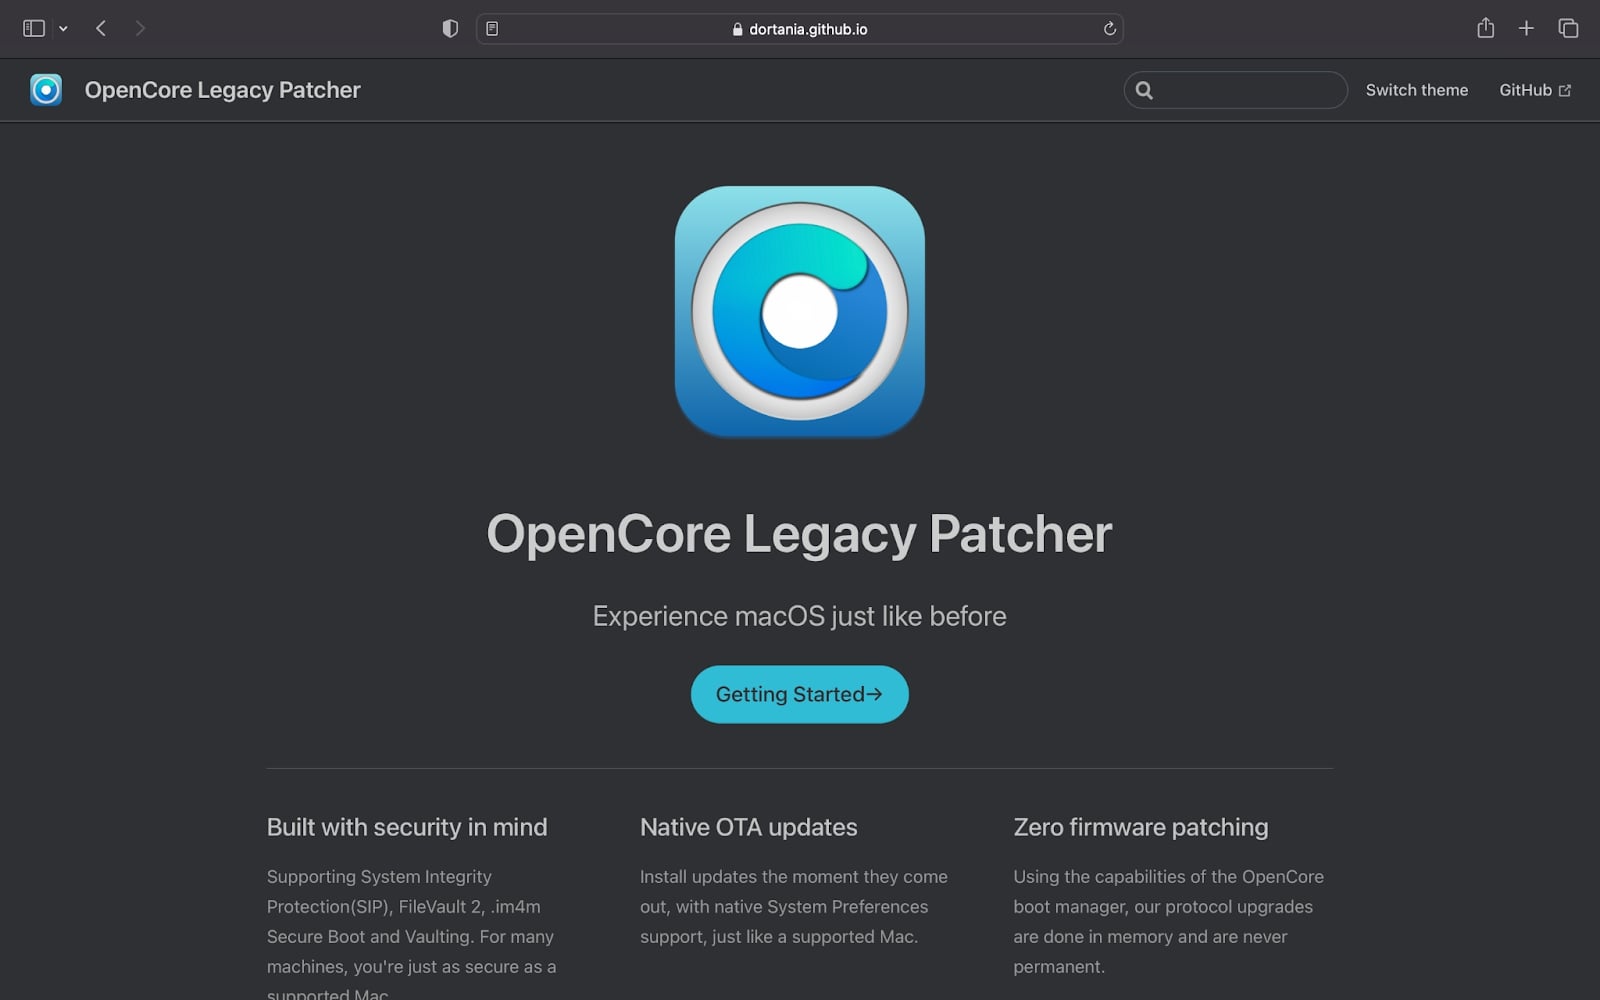Open the privacy report shield icon
The image size is (1600, 1000).
(450, 29)
